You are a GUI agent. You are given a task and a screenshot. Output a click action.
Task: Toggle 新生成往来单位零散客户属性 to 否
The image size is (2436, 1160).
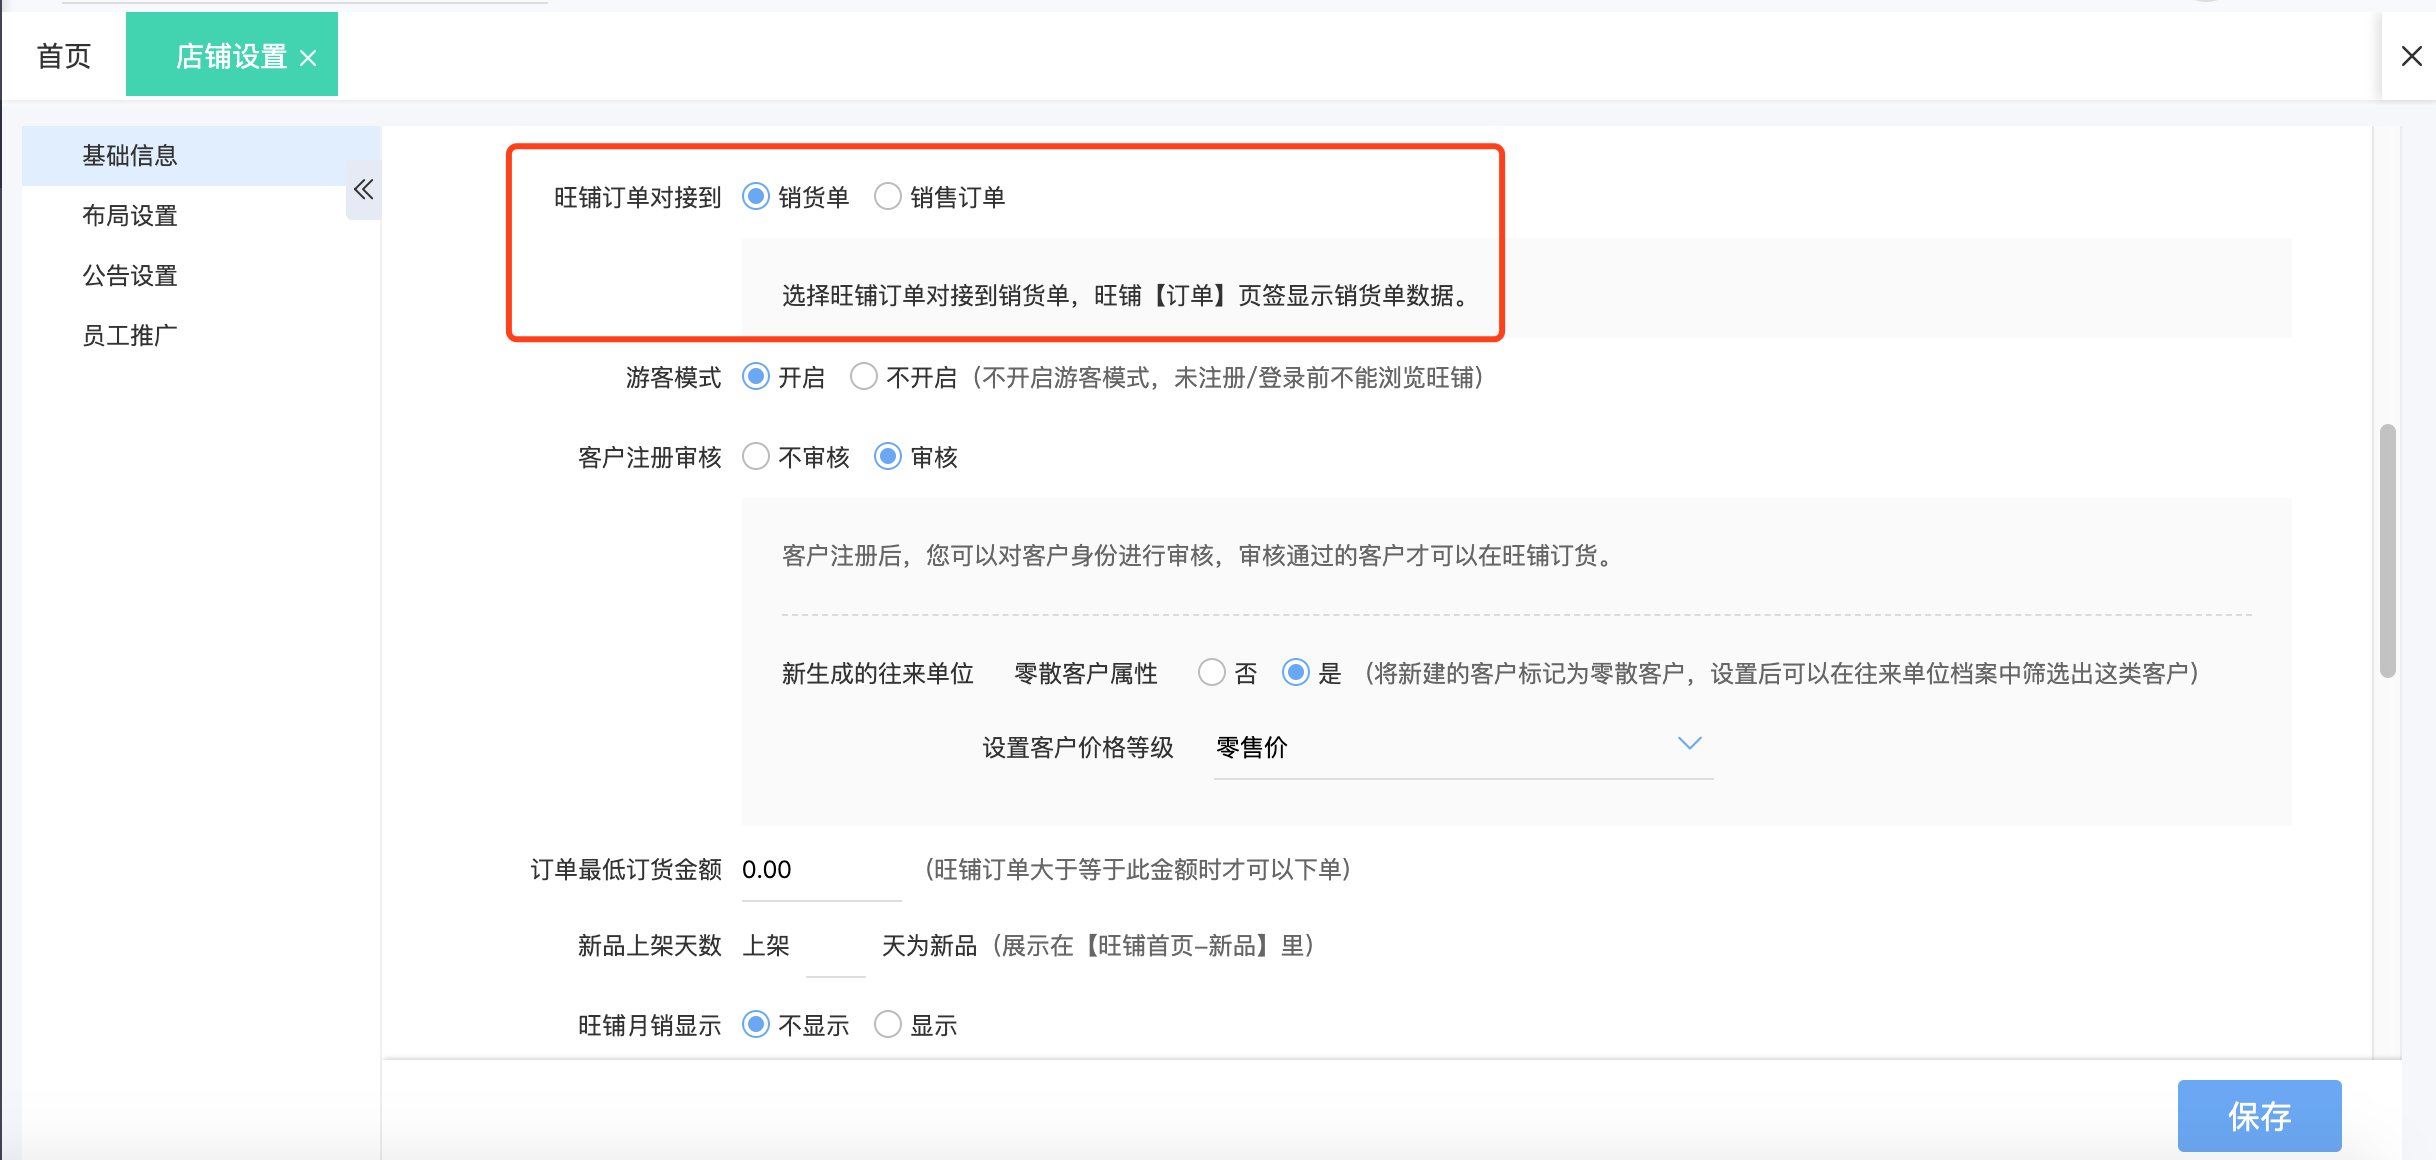point(1212,672)
